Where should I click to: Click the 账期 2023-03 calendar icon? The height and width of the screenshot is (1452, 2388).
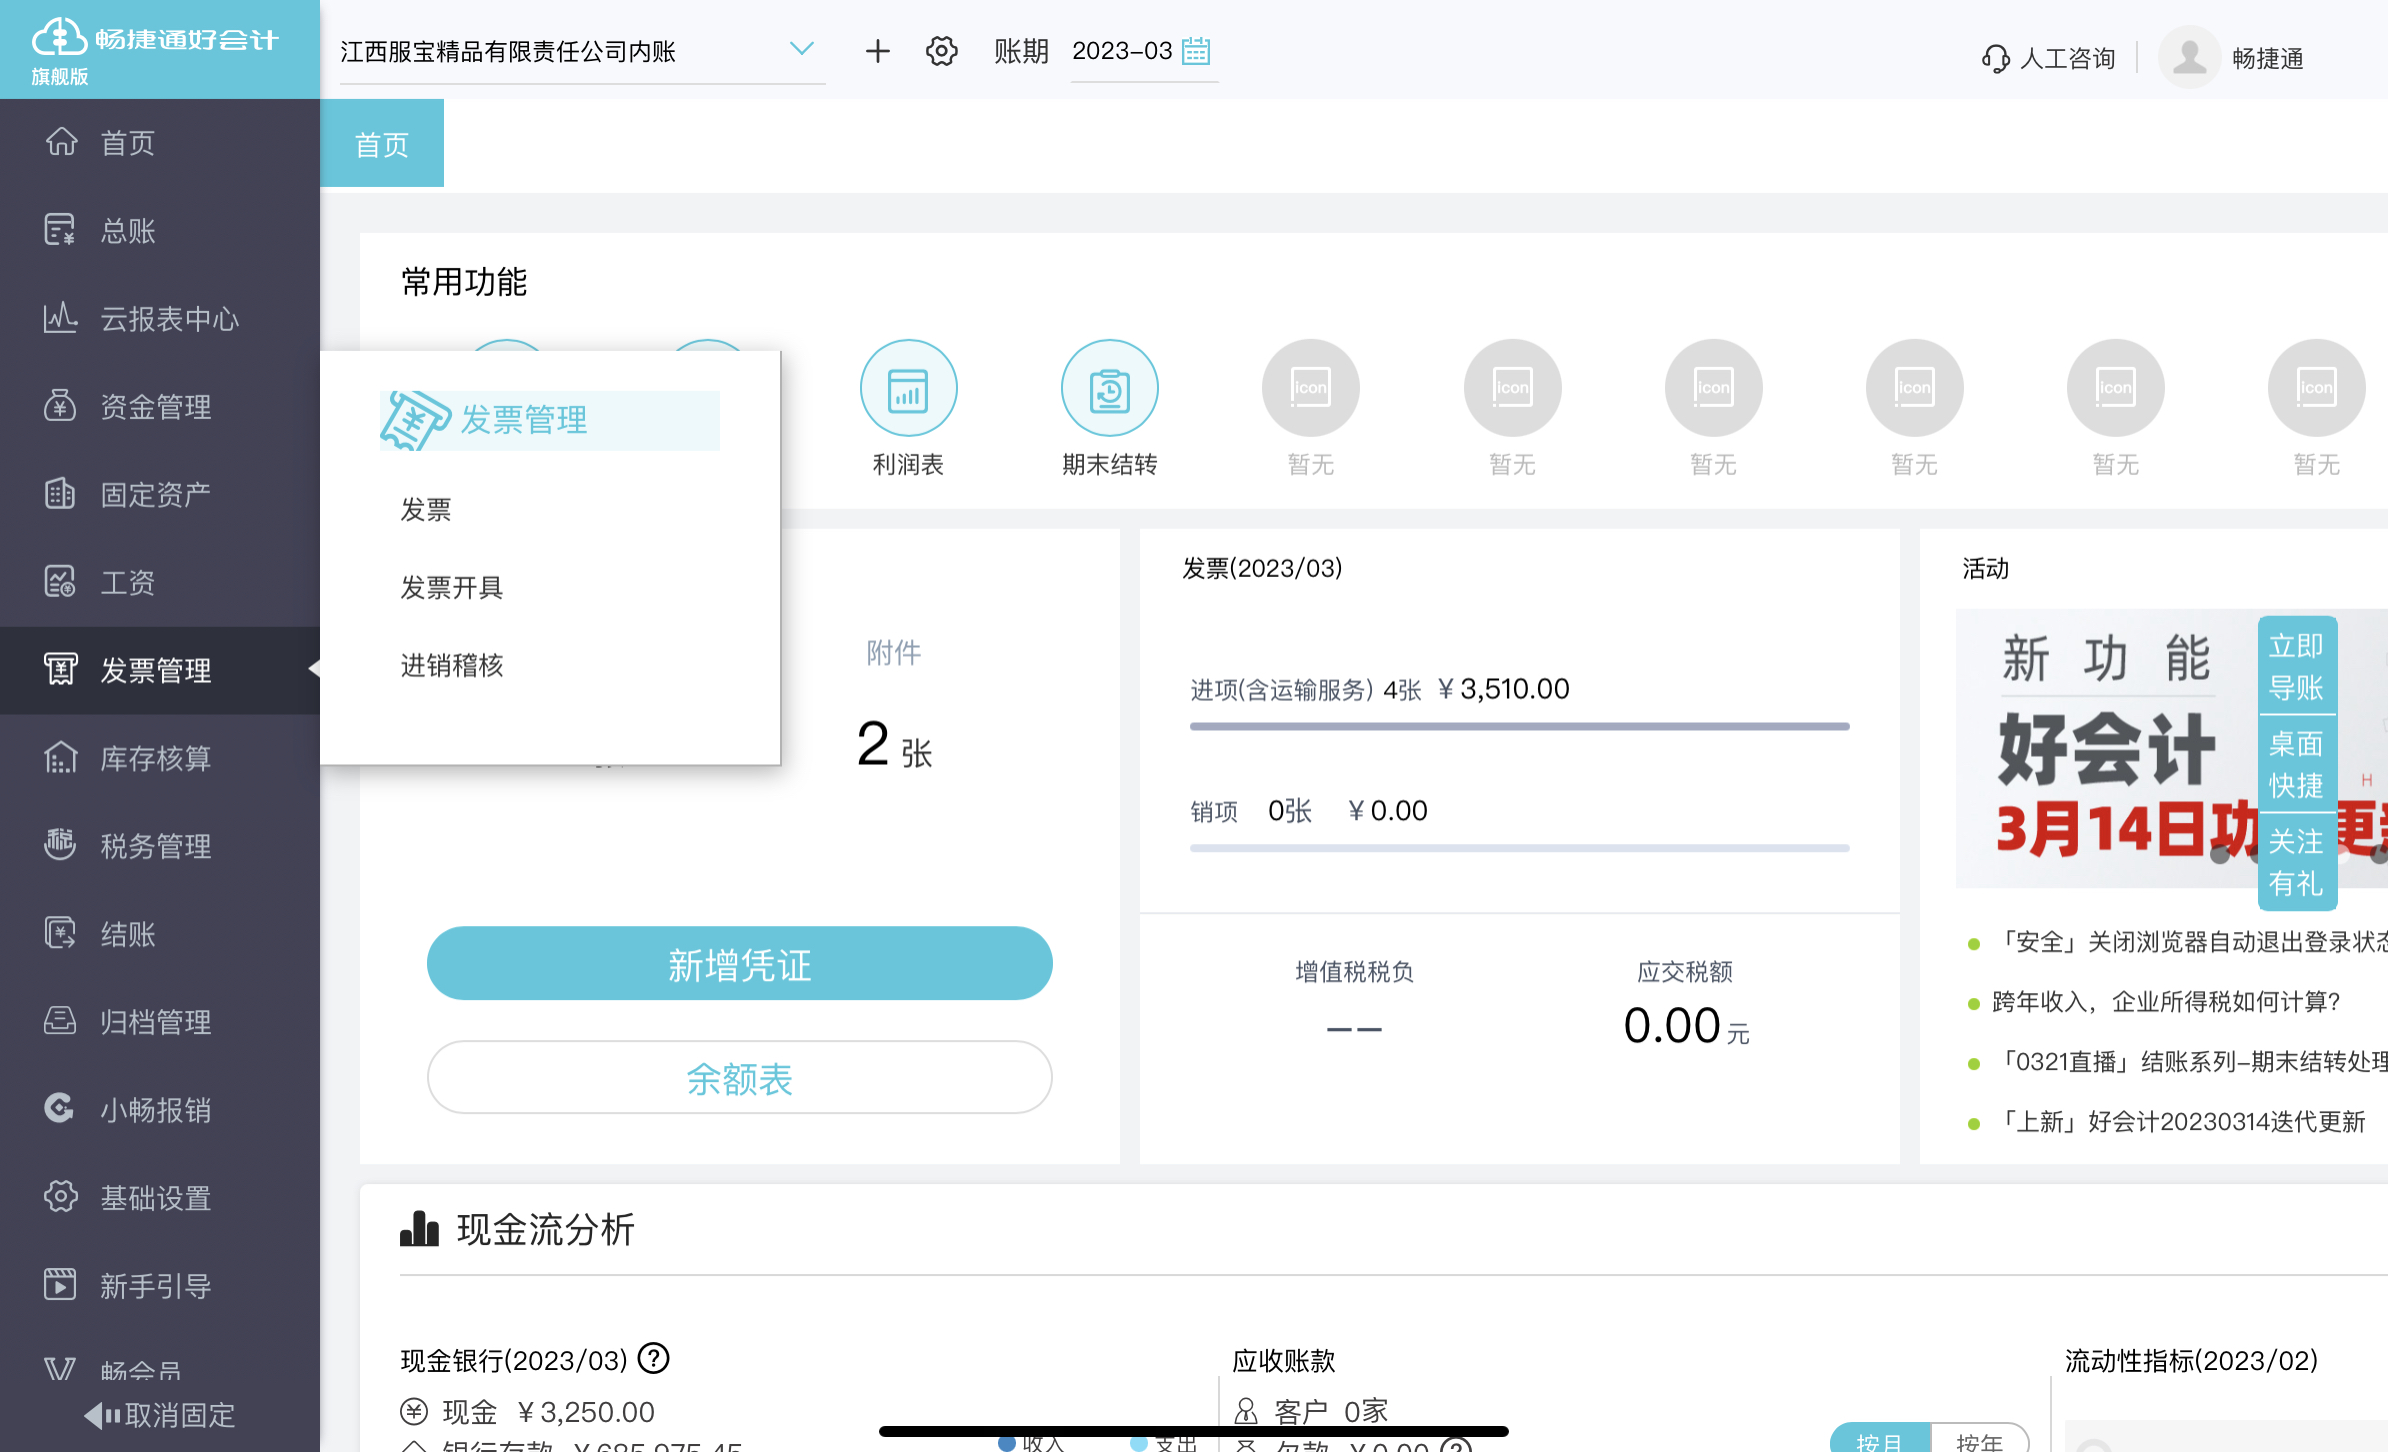[1194, 51]
